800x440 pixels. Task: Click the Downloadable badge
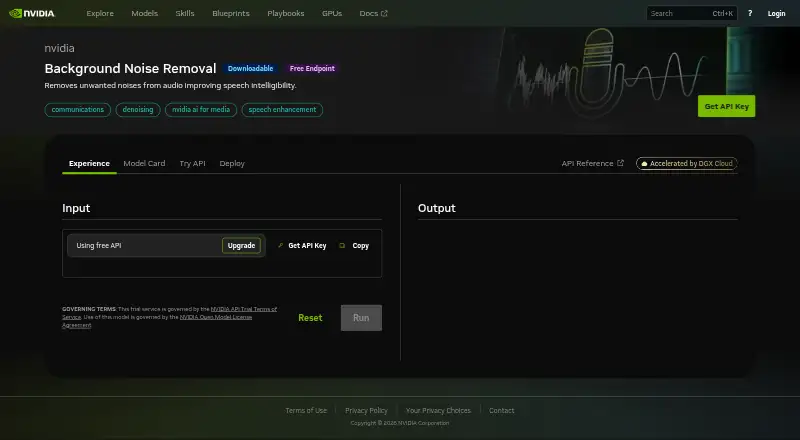pyautogui.click(x=251, y=68)
